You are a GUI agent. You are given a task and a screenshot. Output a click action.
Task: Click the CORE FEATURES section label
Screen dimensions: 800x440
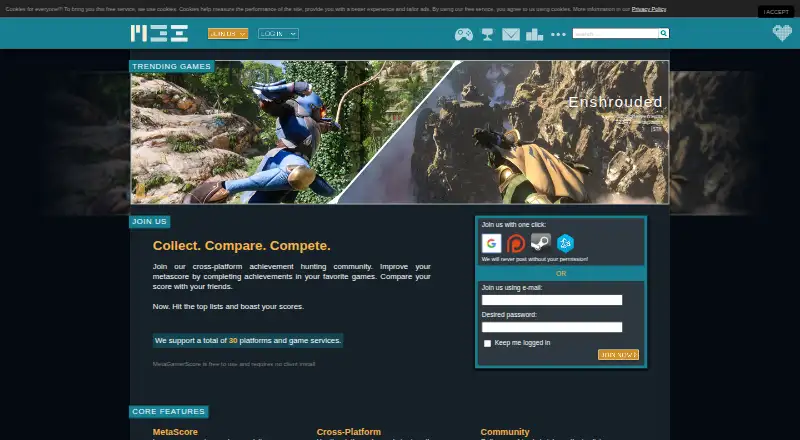click(168, 411)
